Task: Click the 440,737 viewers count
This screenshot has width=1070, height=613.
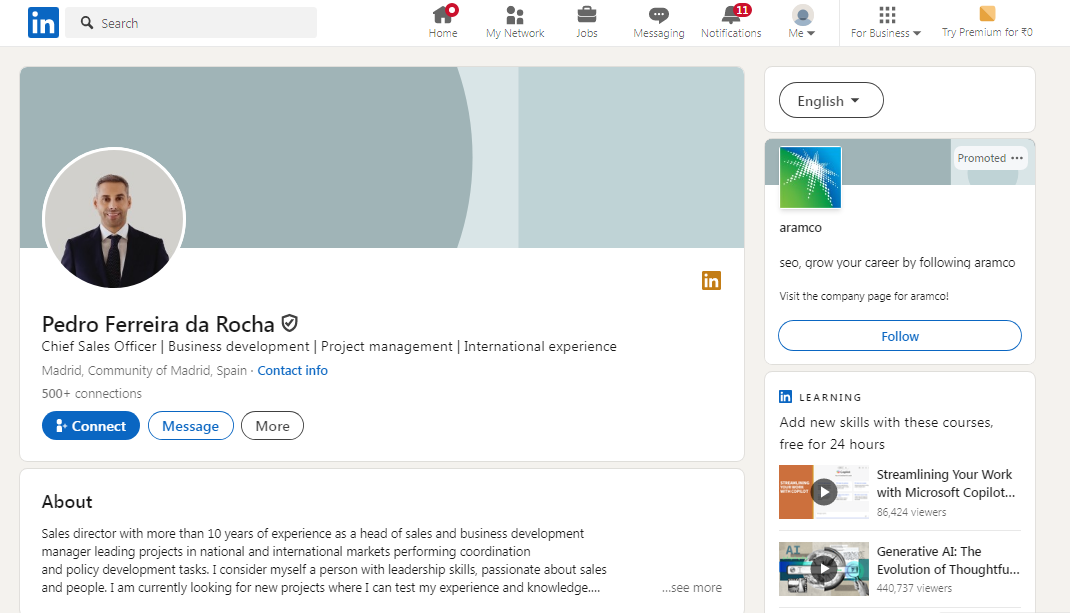Action: coord(914,588)
